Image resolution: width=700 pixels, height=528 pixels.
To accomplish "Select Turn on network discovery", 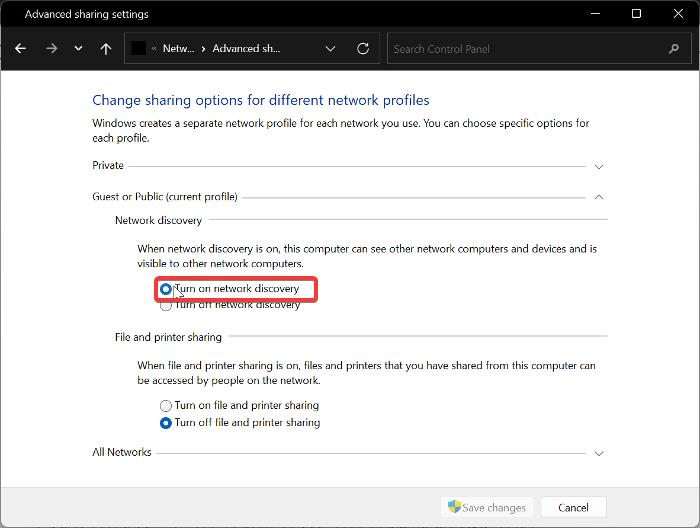I will point(166,289).
